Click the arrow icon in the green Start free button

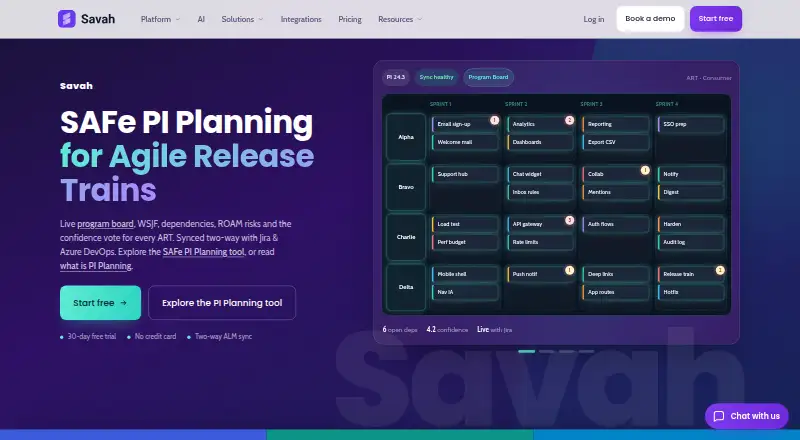click(x=123, y=303)
